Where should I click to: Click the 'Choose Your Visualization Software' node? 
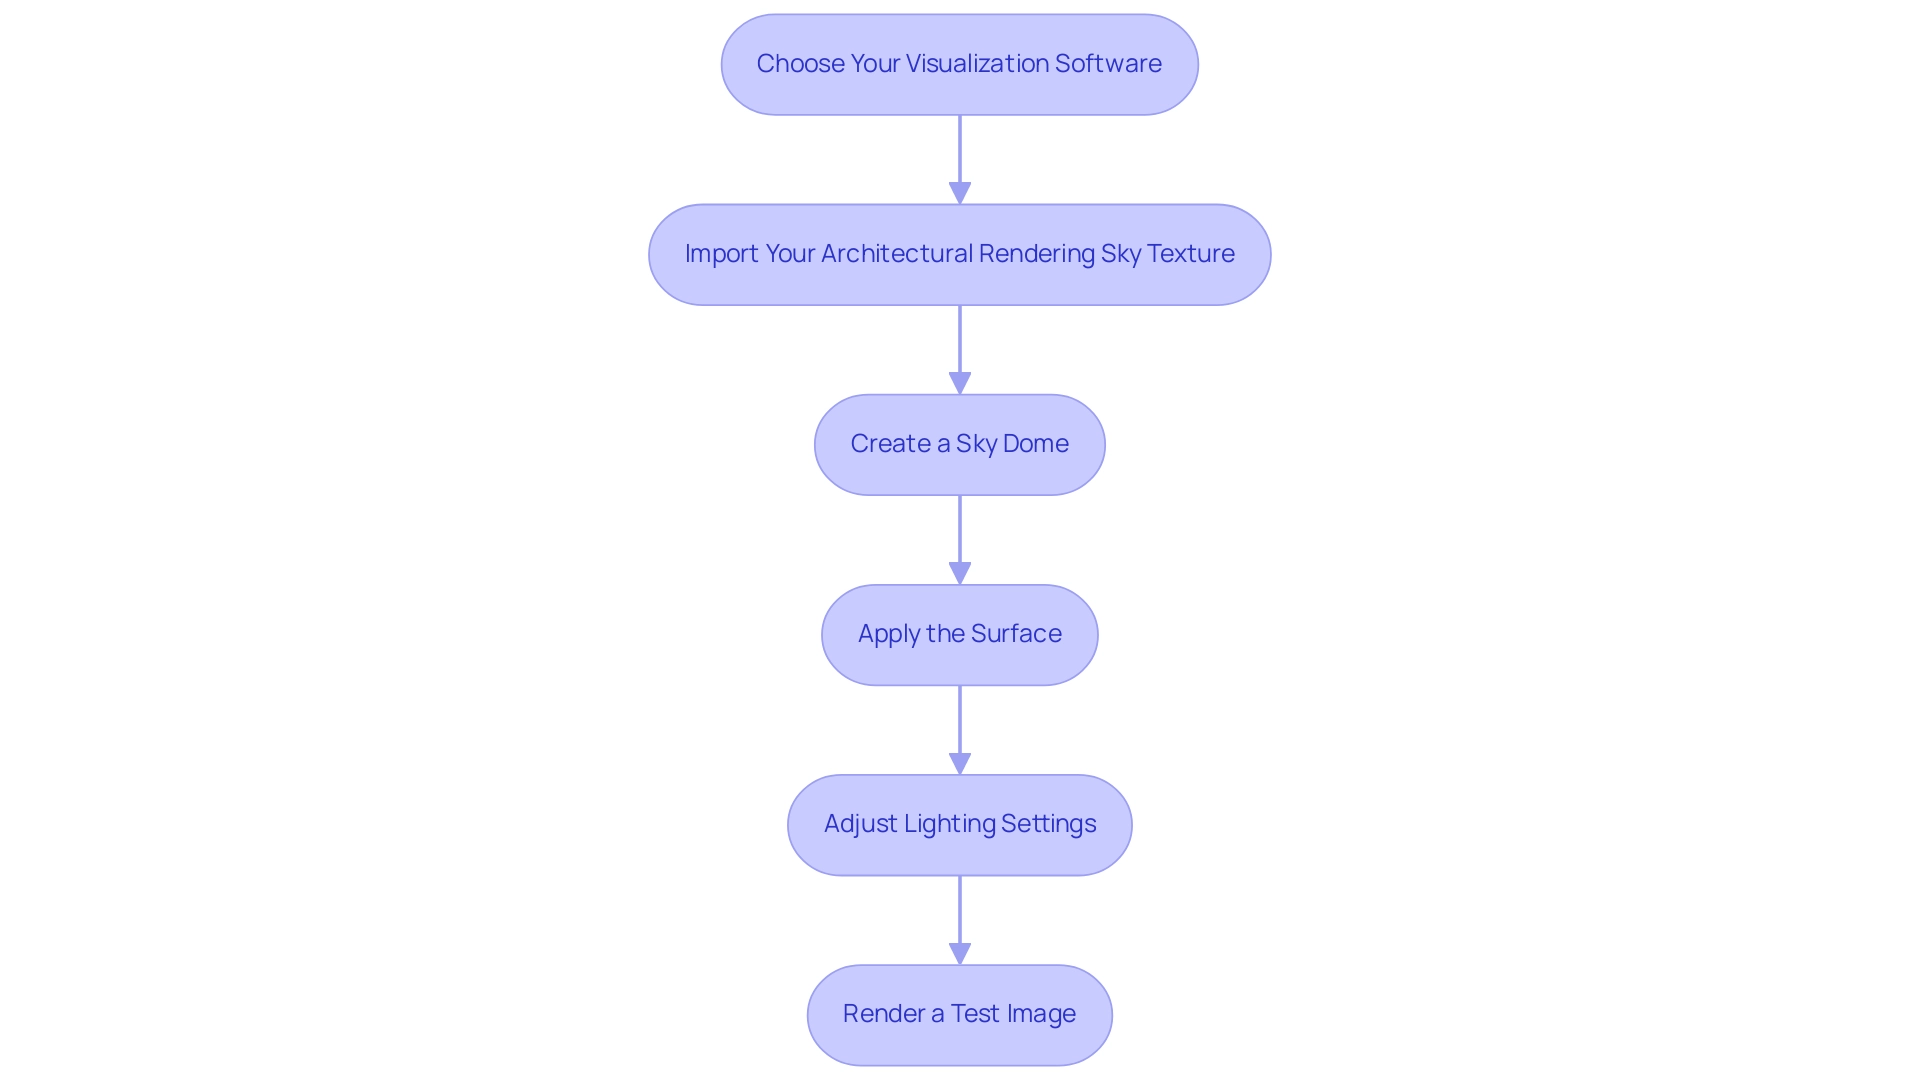(x=959, y=63)
